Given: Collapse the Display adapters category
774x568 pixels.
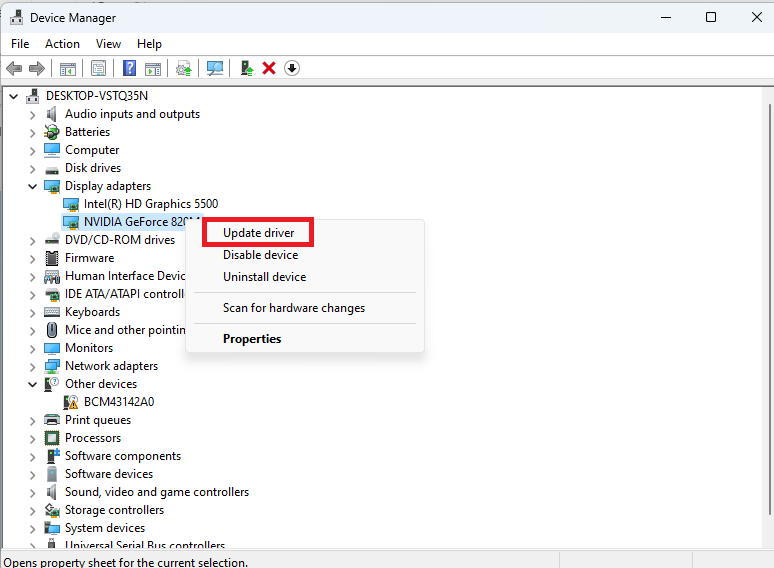Looking at the screenshot, I should tap(33, 187).
